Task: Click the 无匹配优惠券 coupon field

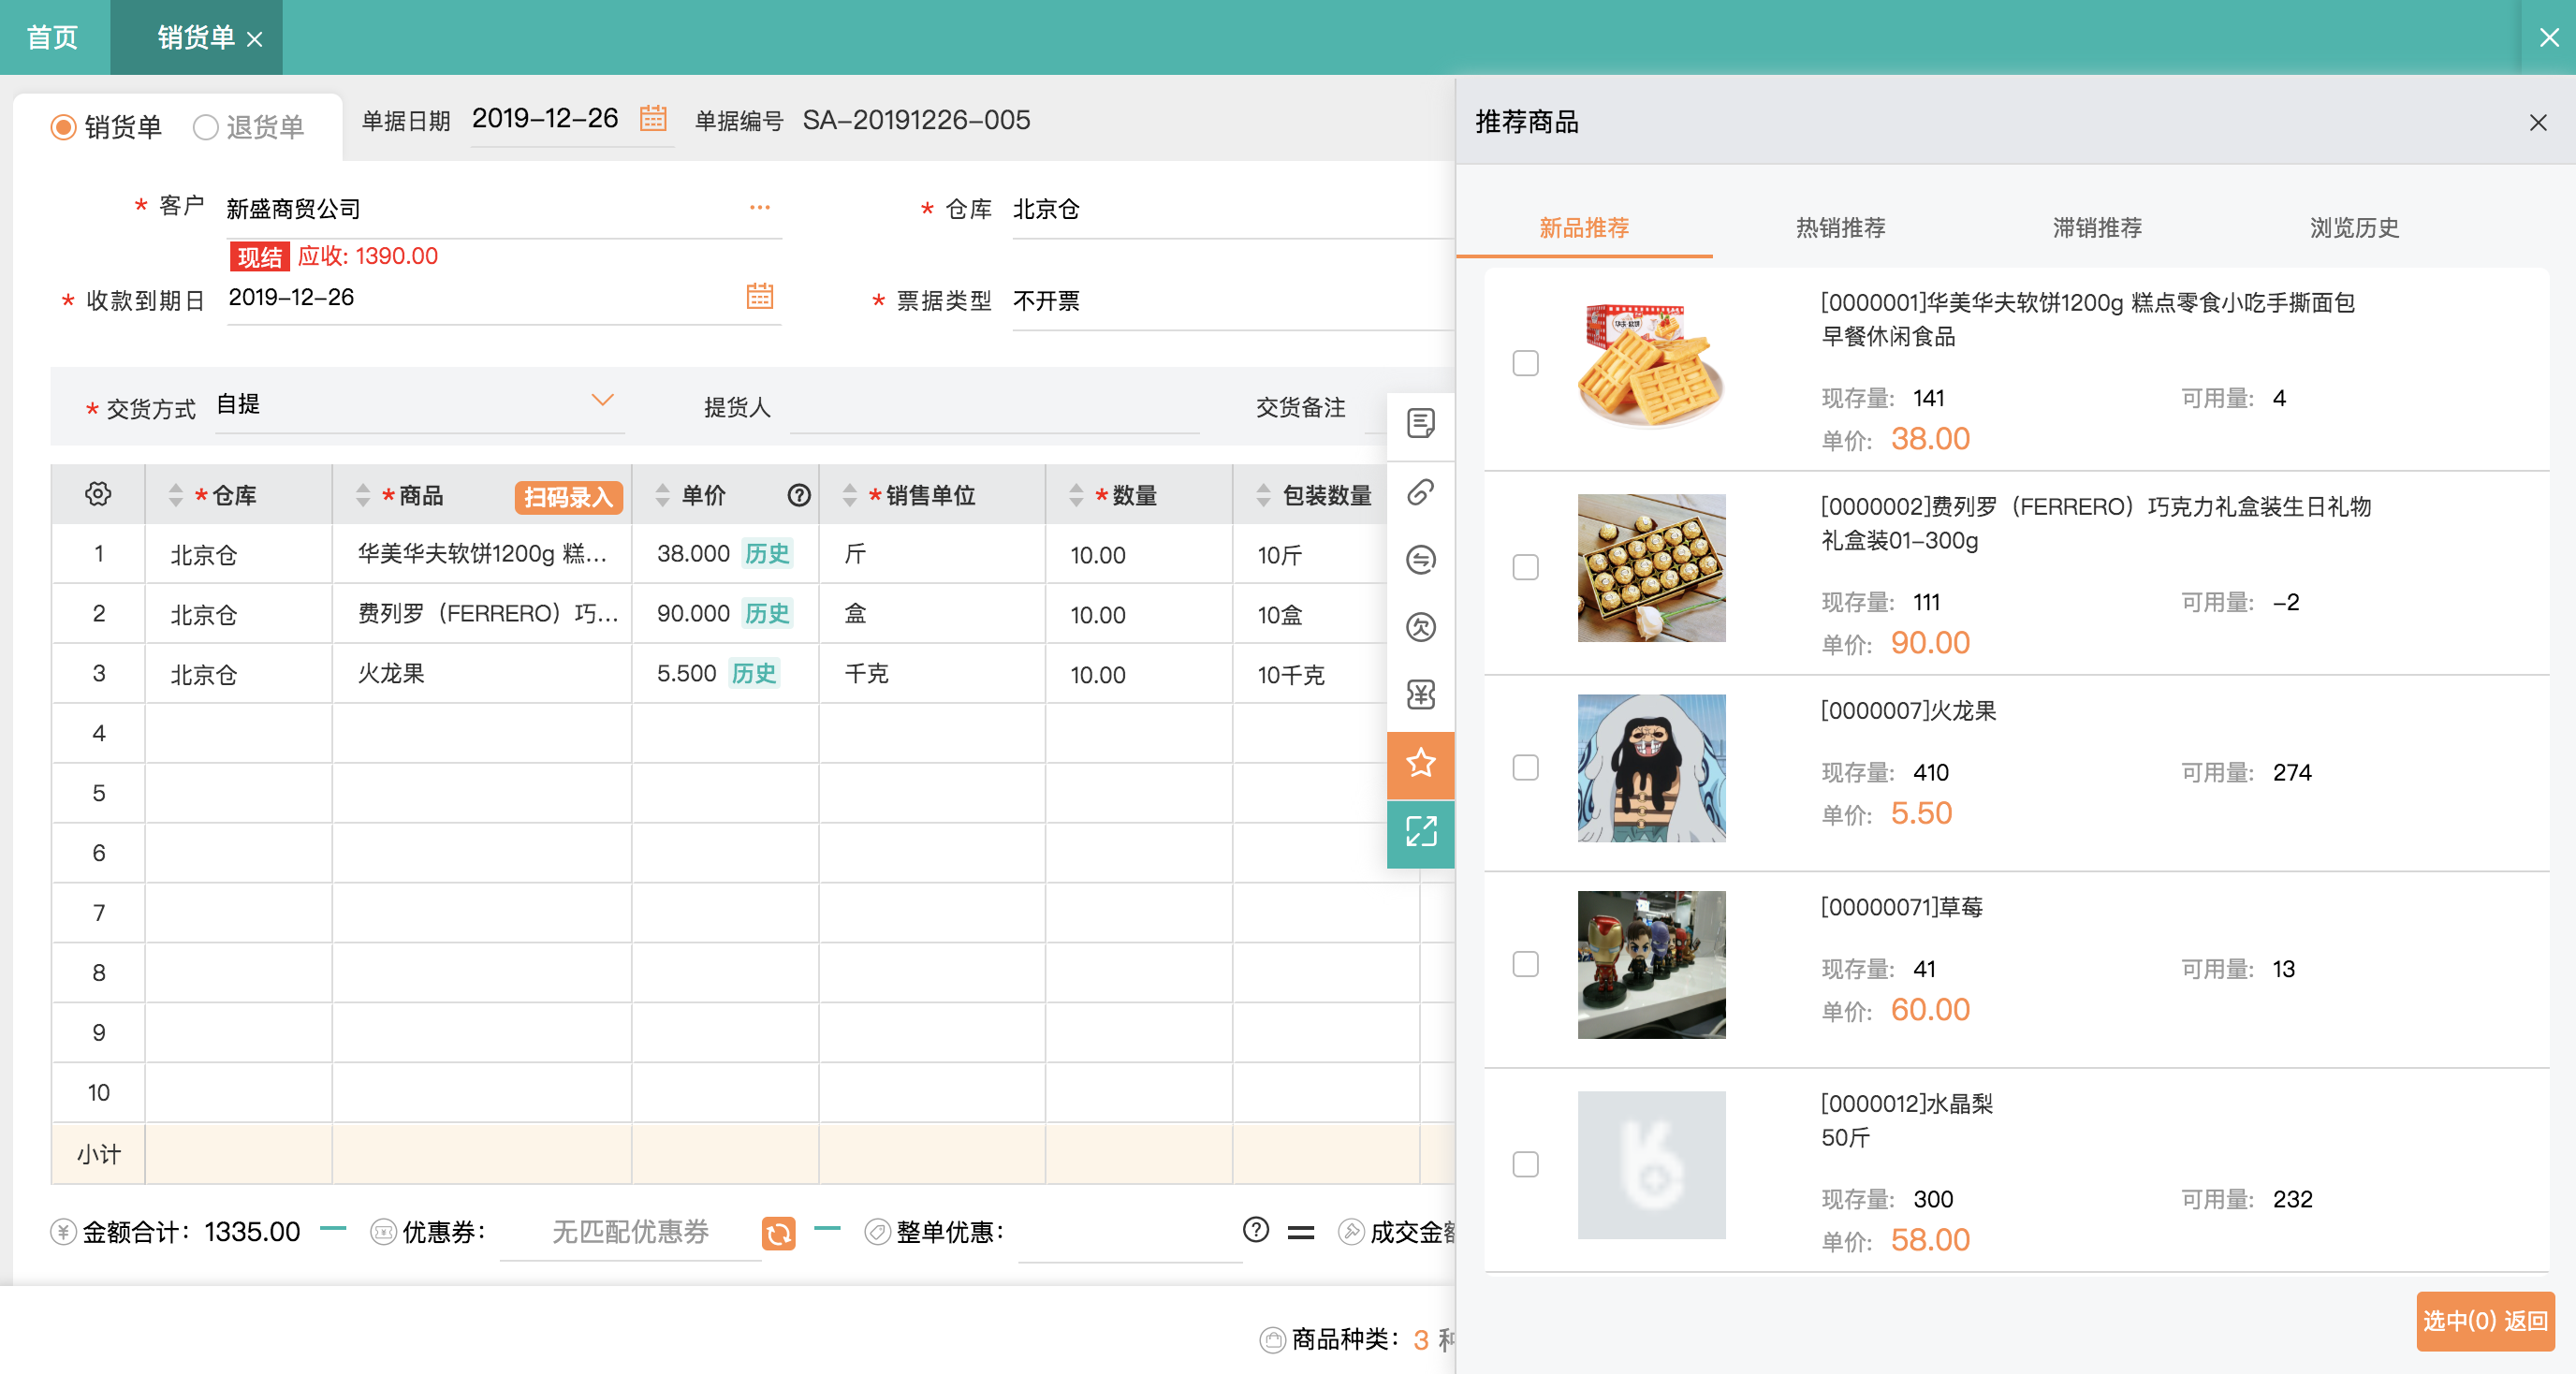Action: point(630,1231)
